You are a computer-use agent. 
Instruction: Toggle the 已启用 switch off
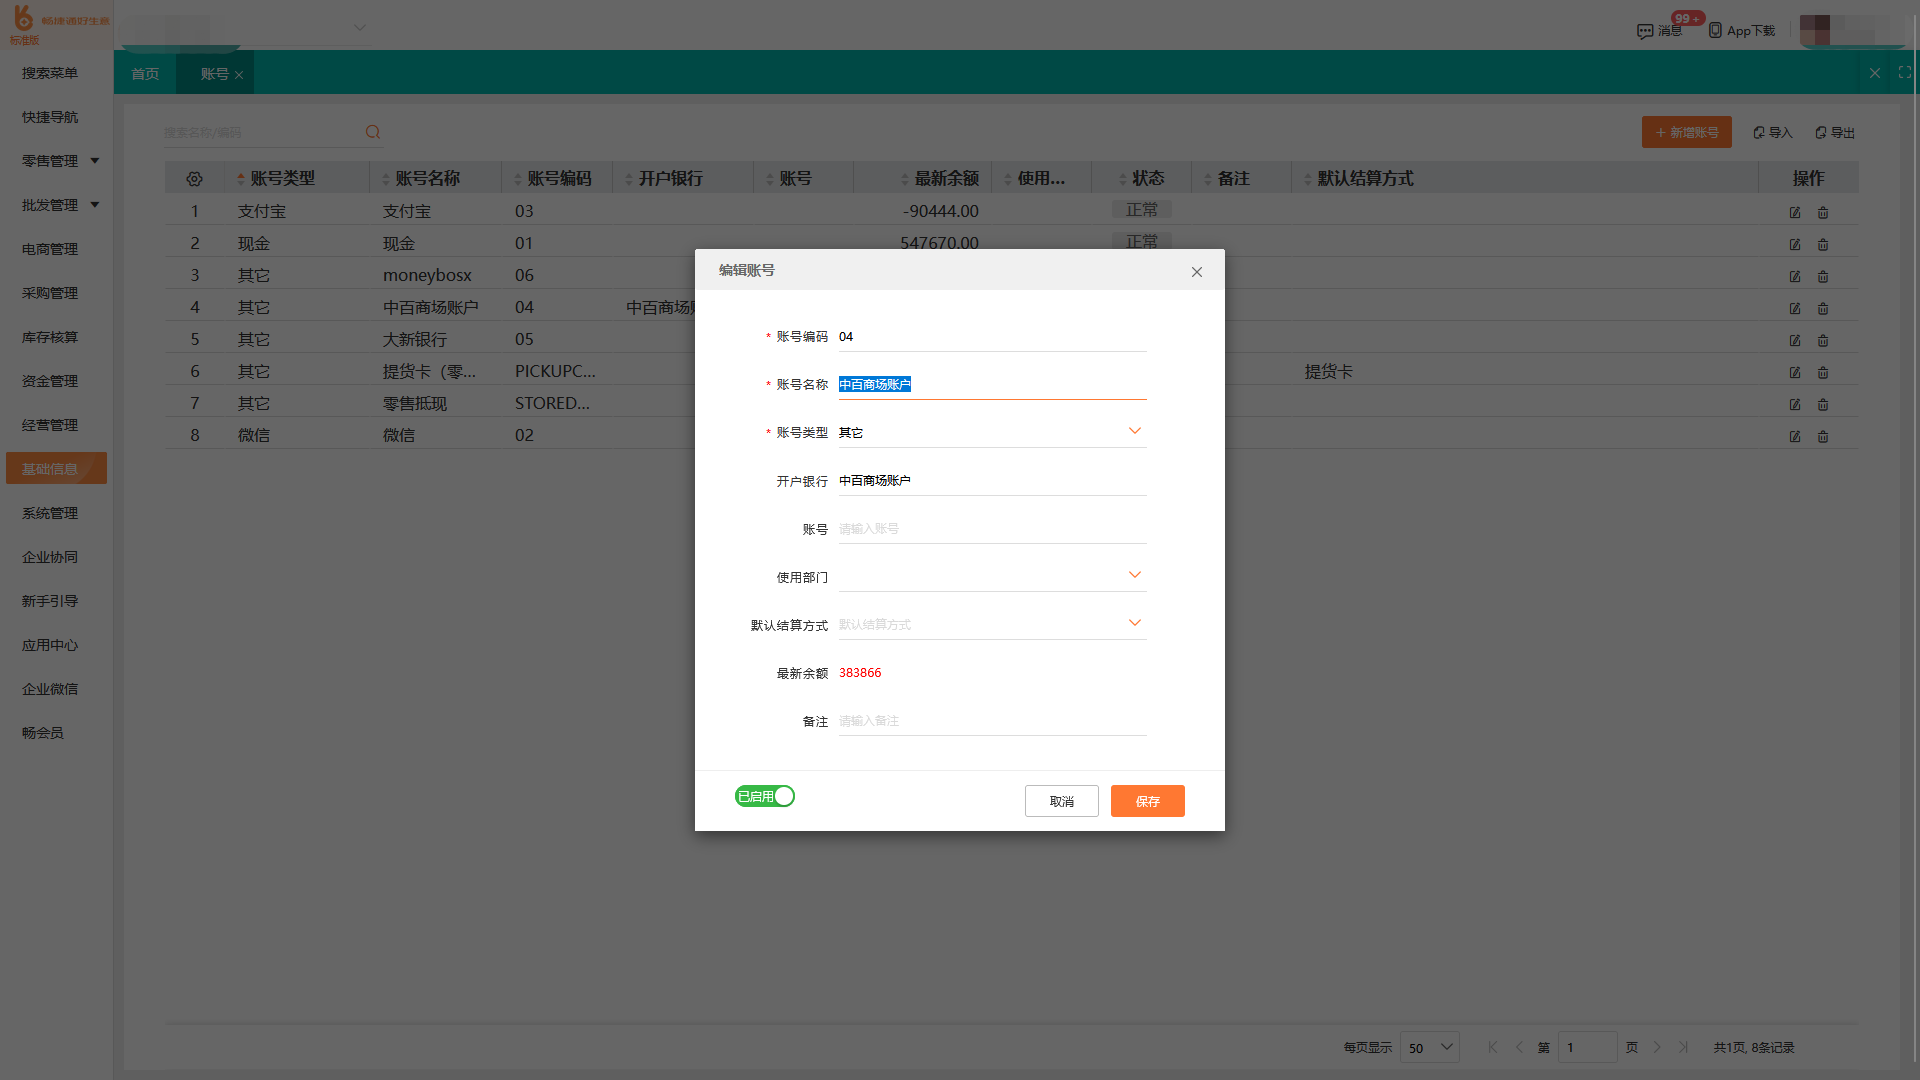[765, 796]
